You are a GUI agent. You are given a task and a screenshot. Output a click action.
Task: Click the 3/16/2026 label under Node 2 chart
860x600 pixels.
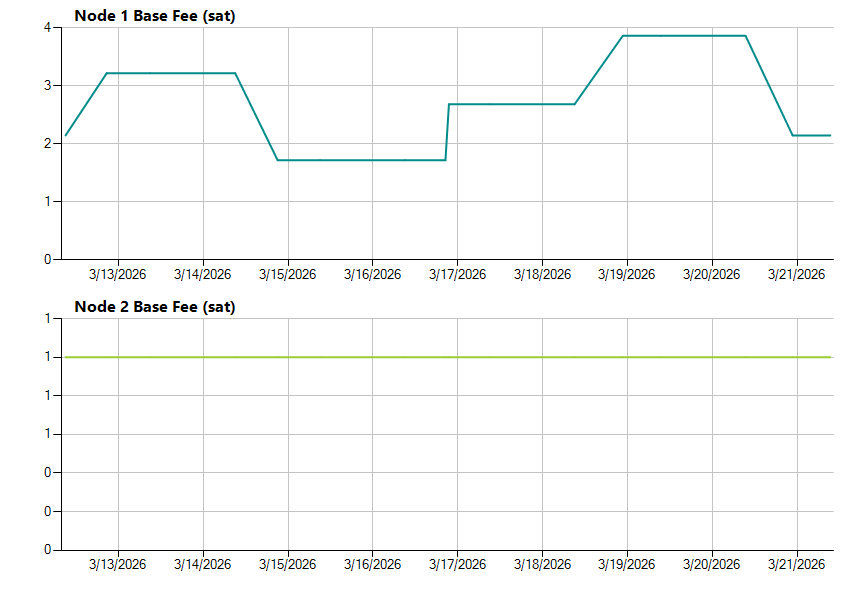[x=372, y=565]
